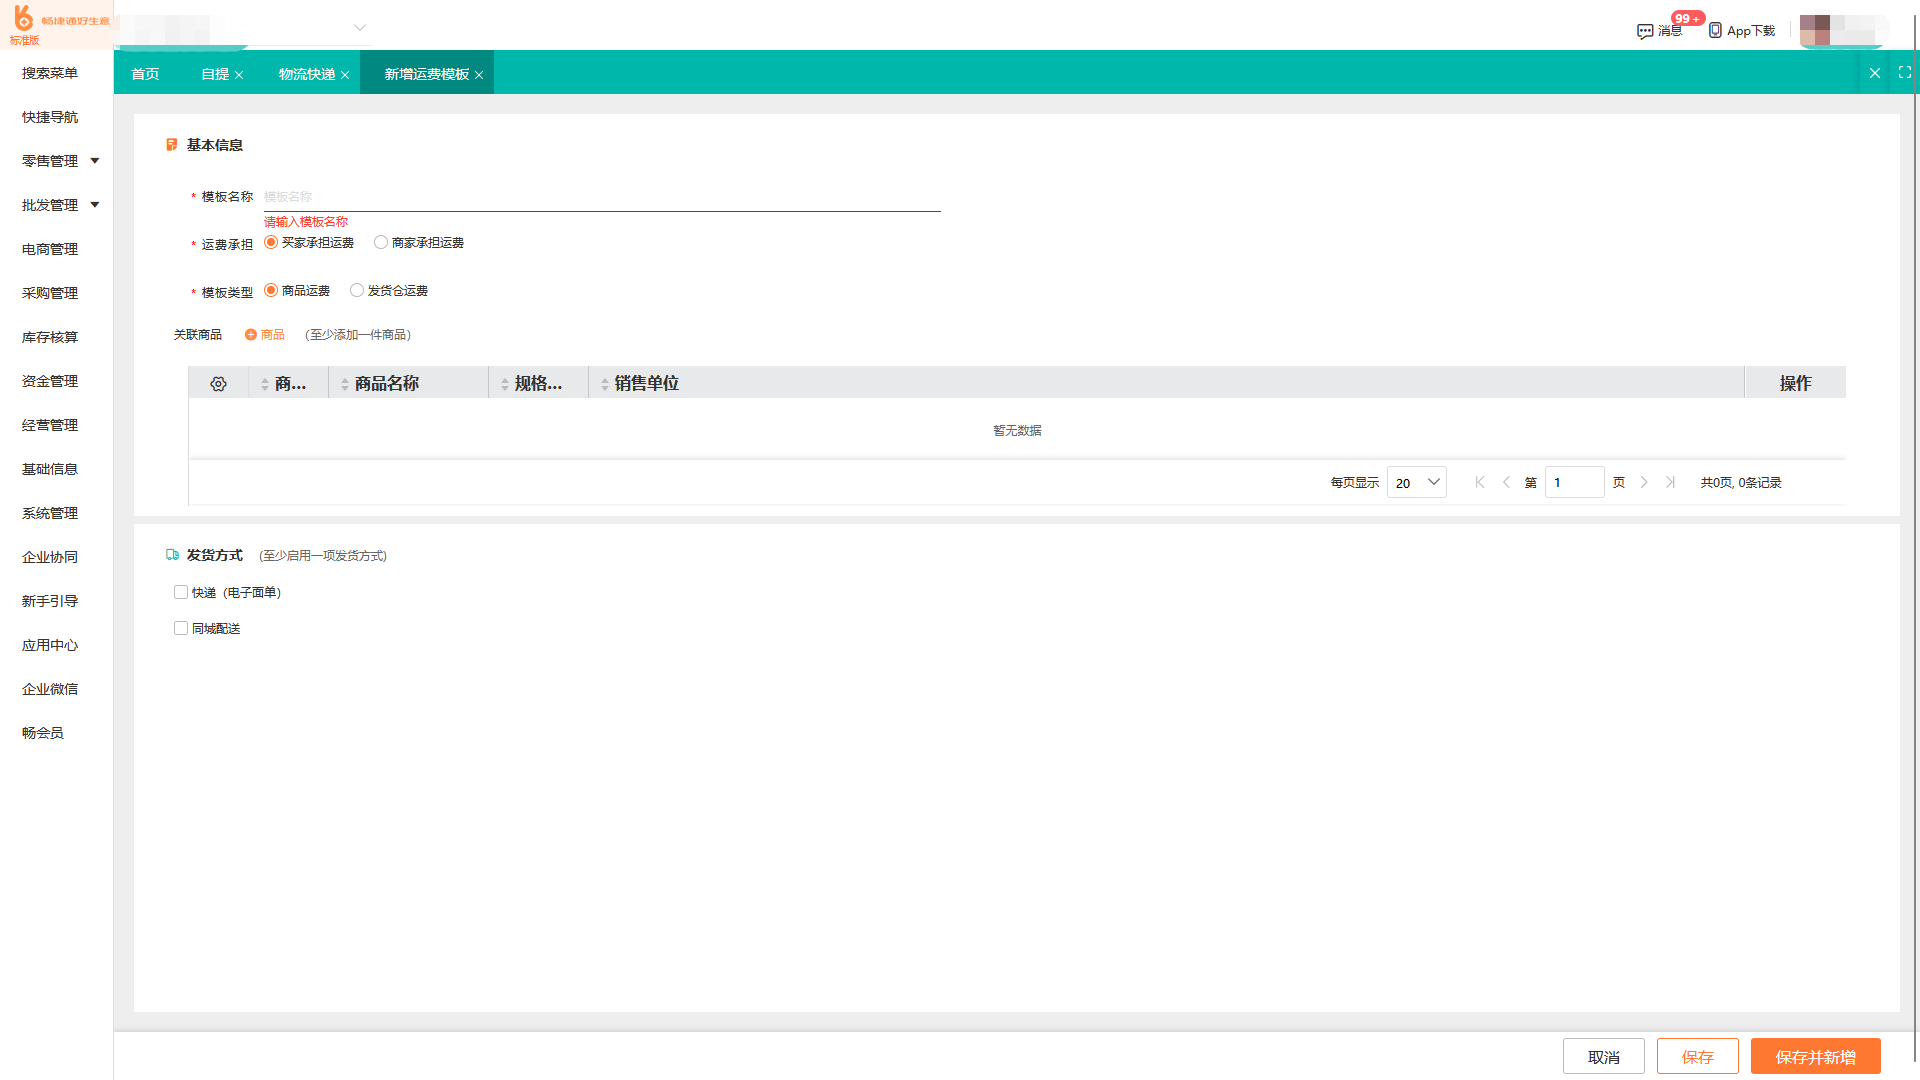
Task: Click the document/template icon near 基本信息
Action: click(x=169, y=145)
